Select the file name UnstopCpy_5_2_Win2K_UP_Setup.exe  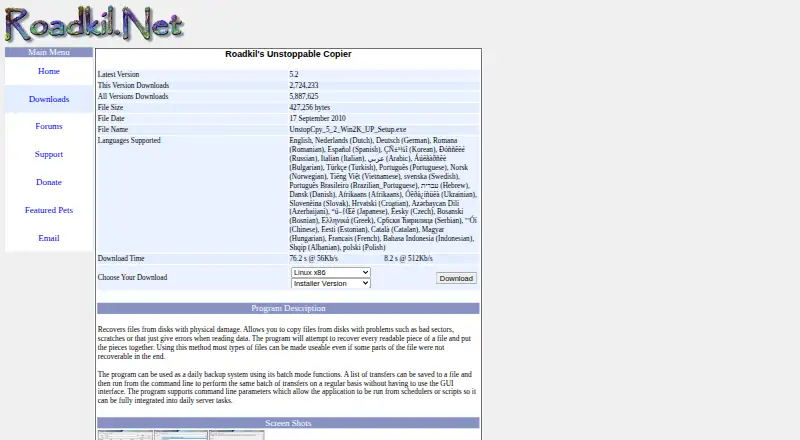click(348, 130)
